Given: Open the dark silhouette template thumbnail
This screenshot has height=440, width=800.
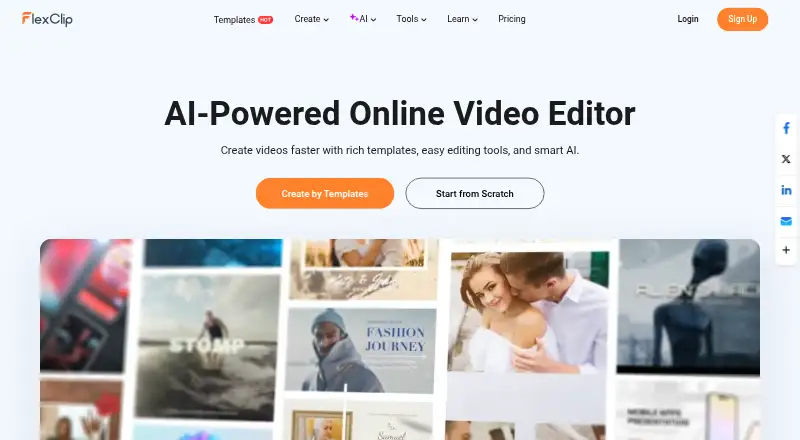Looking at the screenshot, I should 688,306.
